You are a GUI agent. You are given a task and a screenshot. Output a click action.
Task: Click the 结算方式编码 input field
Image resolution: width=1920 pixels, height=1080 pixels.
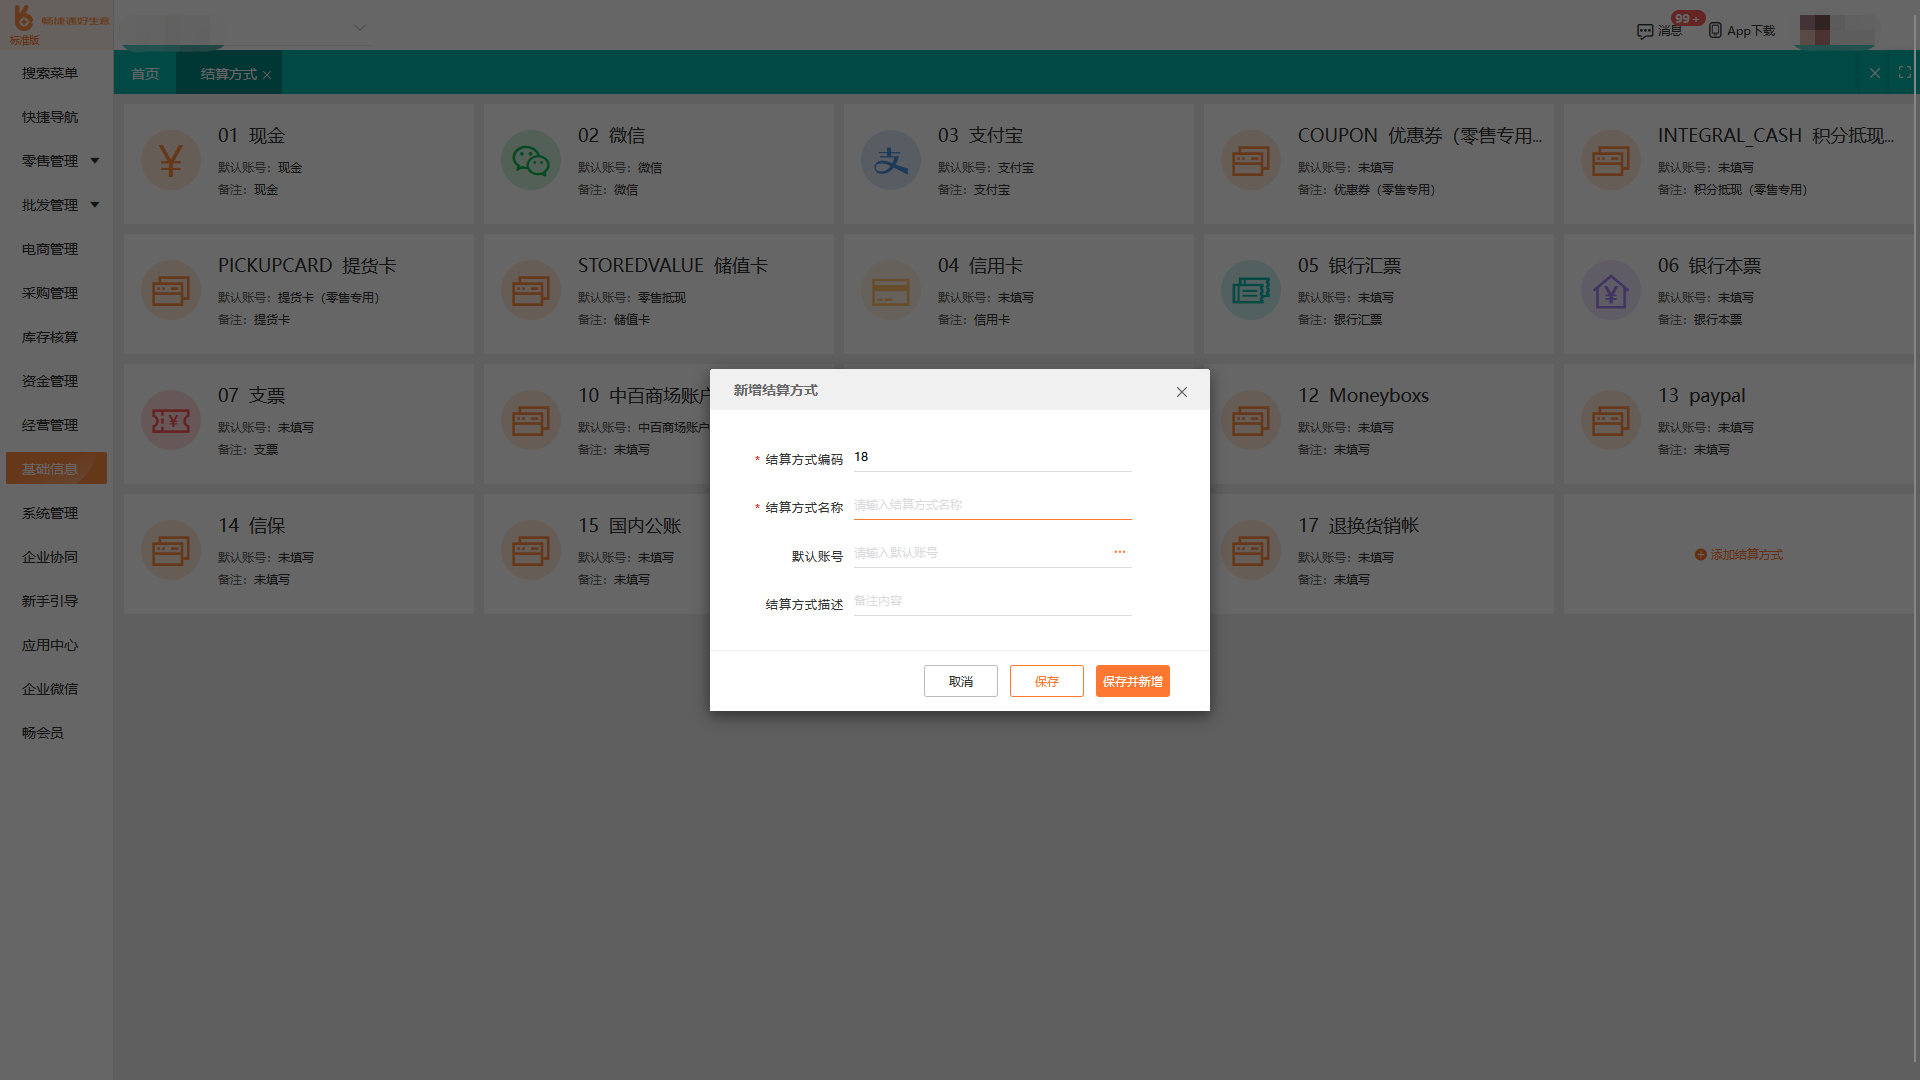993,458
